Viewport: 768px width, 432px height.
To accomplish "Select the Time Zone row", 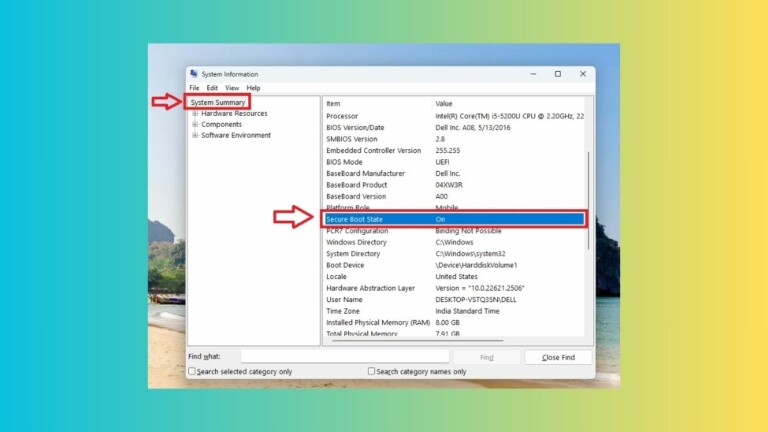I will (454, 312).
